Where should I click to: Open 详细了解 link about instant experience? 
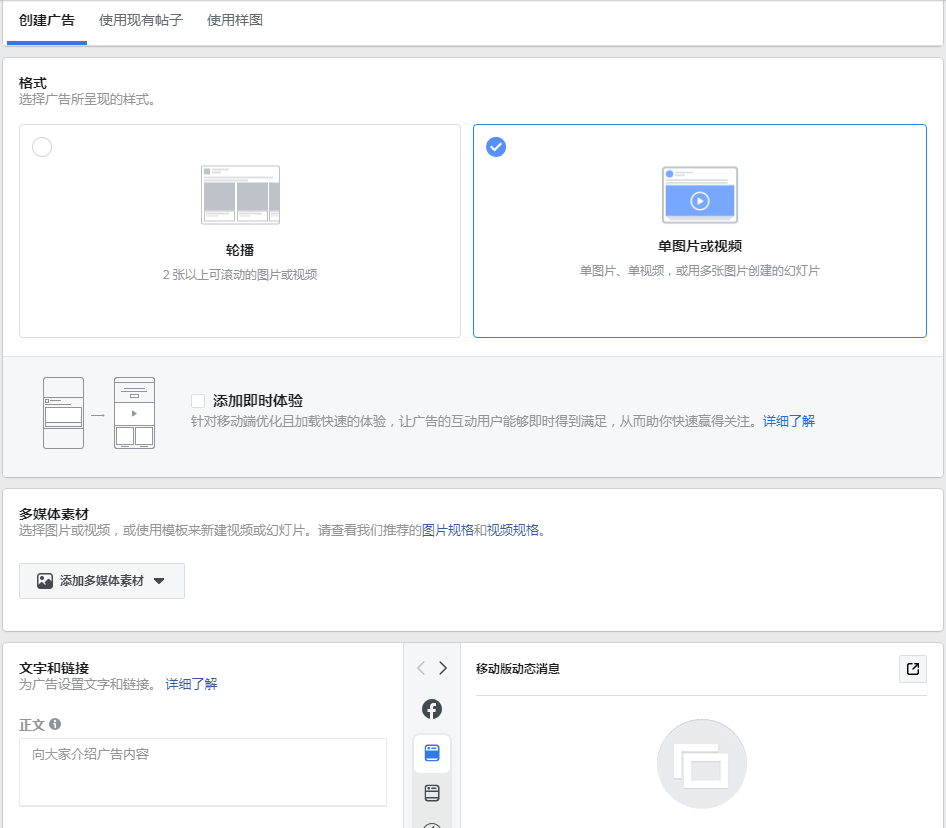click(x=789, y=421)
